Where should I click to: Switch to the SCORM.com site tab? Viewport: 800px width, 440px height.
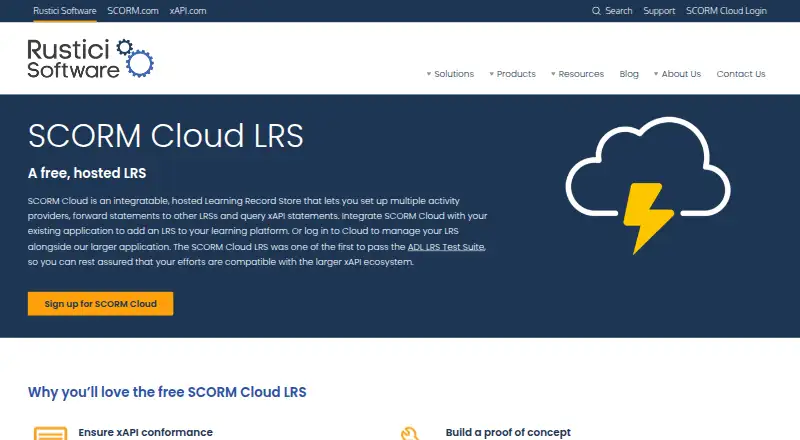click(x=133, y=11)
